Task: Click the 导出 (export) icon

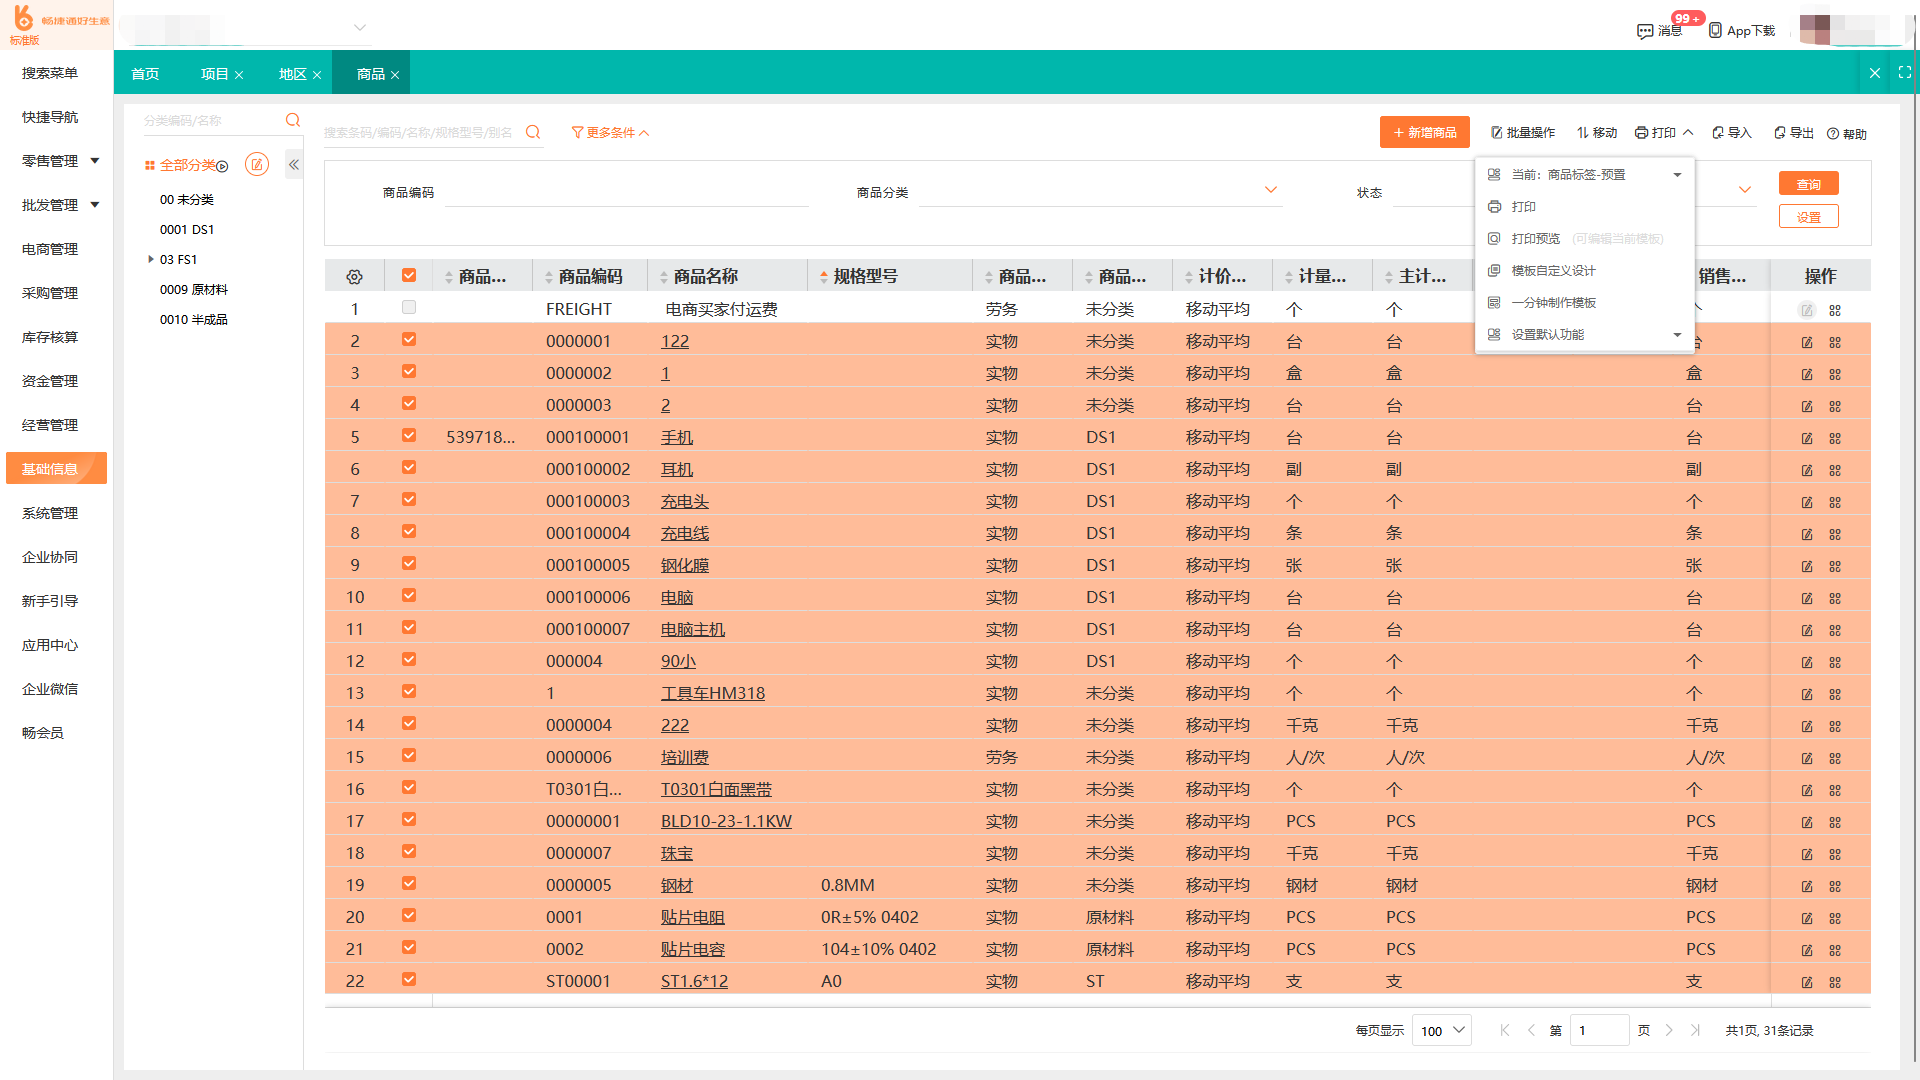Action: pyautogui.click(x=1793, y=132)
